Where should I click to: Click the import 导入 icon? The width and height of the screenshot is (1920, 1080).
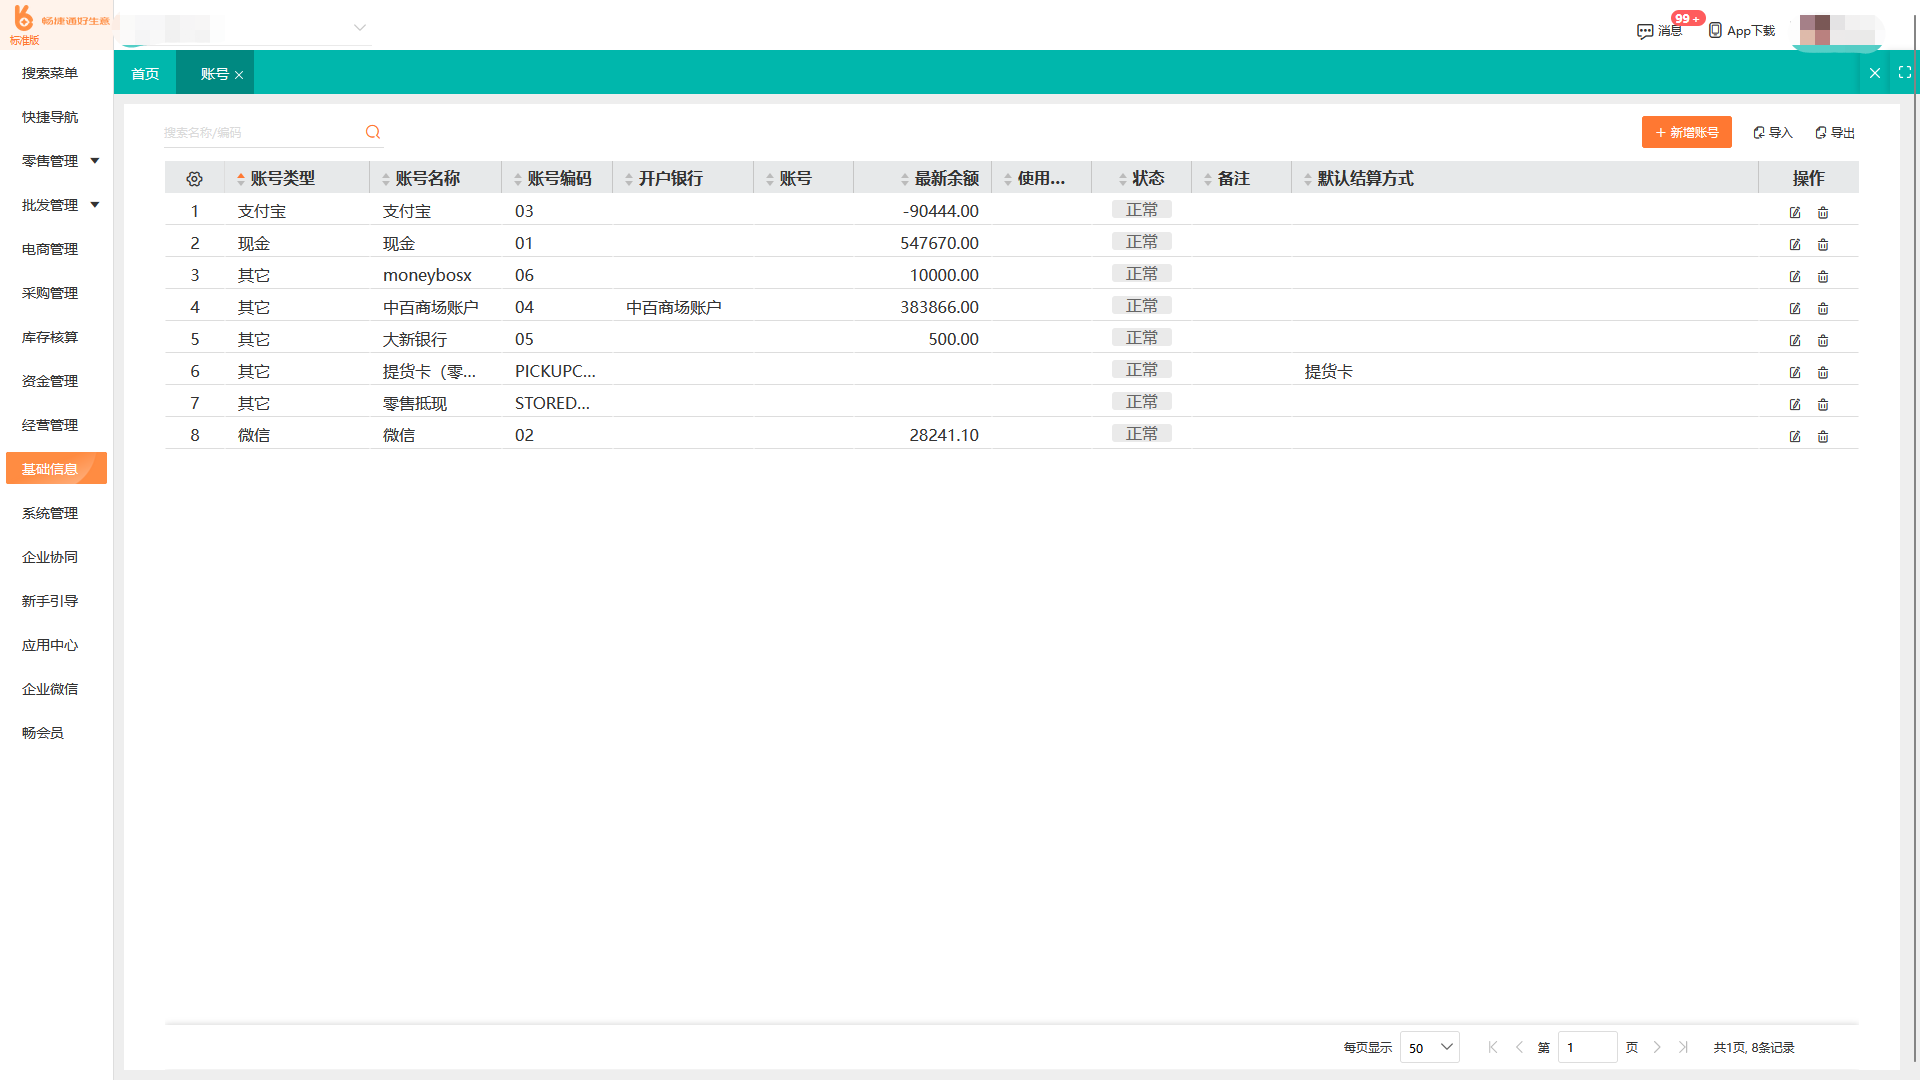pos(1775,131)
